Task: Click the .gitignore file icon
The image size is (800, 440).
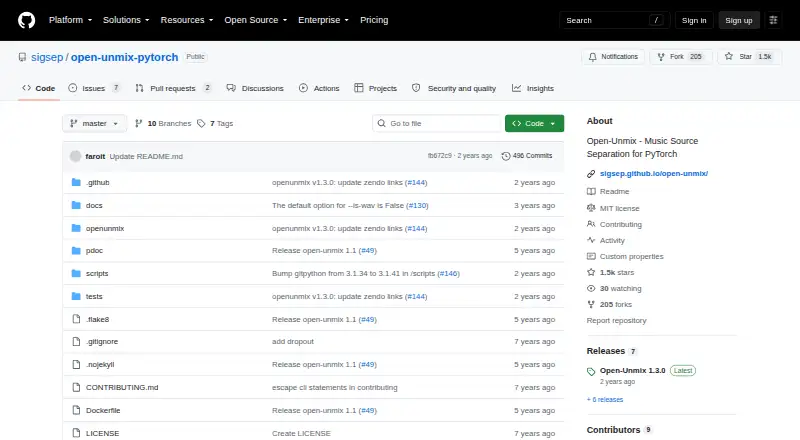Action: [x=76, y=341]
